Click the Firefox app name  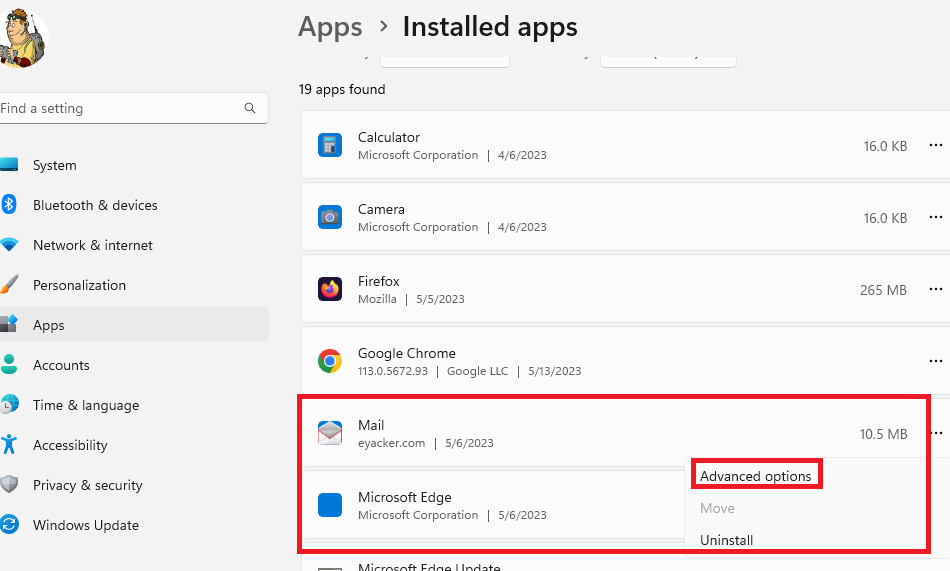pos(379,281)
